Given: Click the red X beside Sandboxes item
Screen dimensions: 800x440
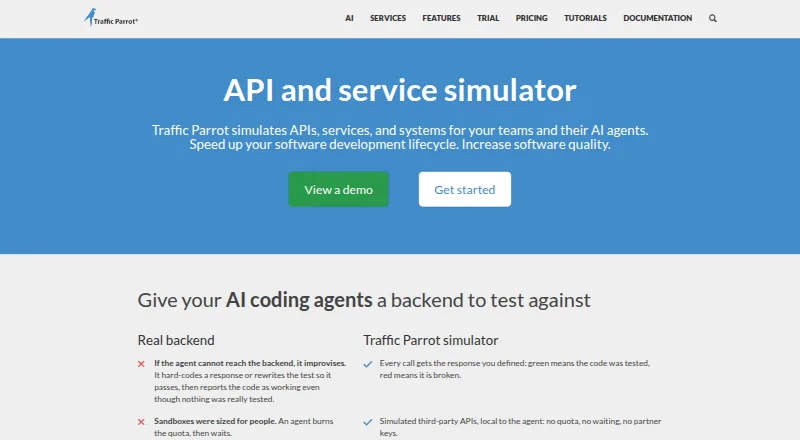Looking at the screenshot, I should point(141,422).
